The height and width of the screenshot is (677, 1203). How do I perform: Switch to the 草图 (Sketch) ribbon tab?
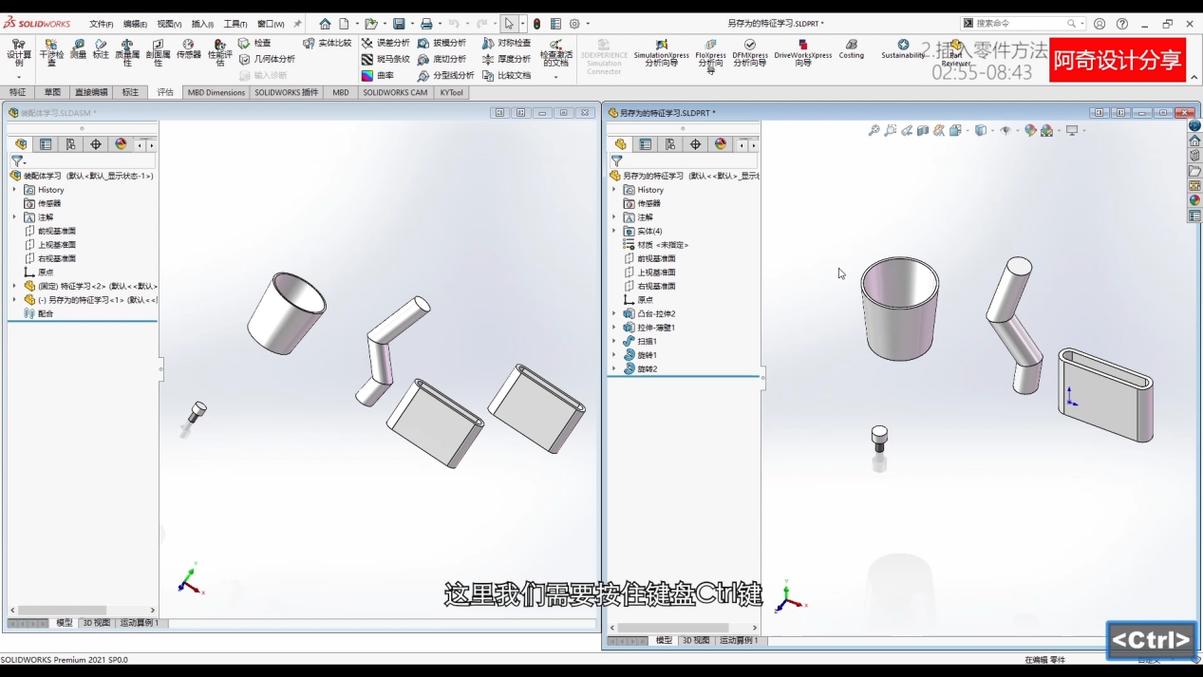pos(52,92)
